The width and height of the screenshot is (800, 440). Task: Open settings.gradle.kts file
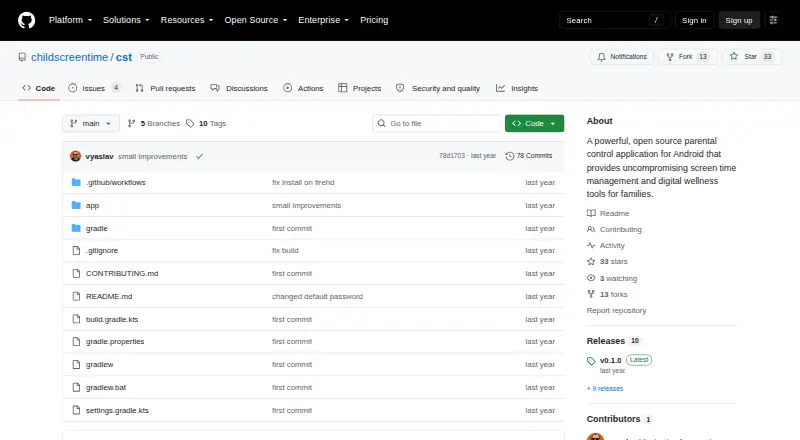click(117, 410)
